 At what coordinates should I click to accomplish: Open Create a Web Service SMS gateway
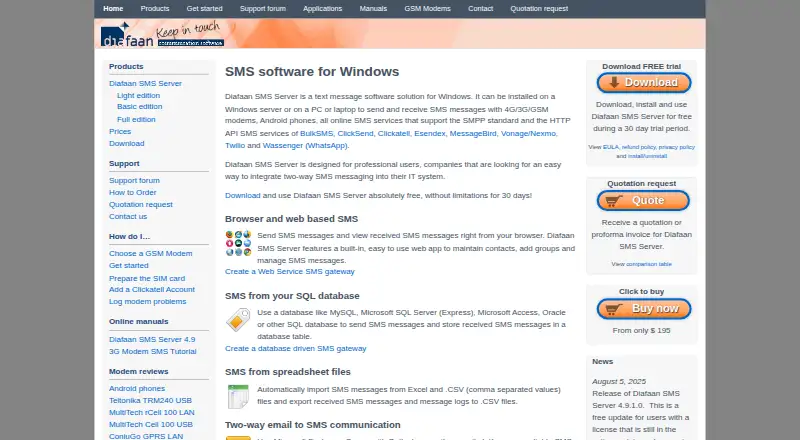pos(290,272)
